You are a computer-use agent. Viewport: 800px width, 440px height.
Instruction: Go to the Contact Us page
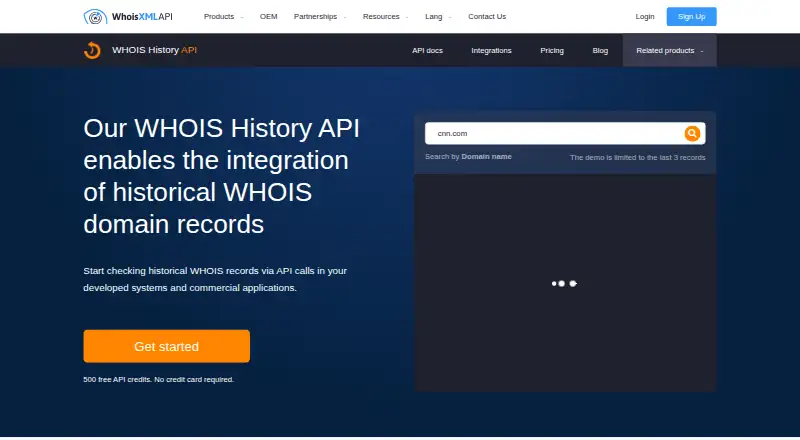coord(487,16)
